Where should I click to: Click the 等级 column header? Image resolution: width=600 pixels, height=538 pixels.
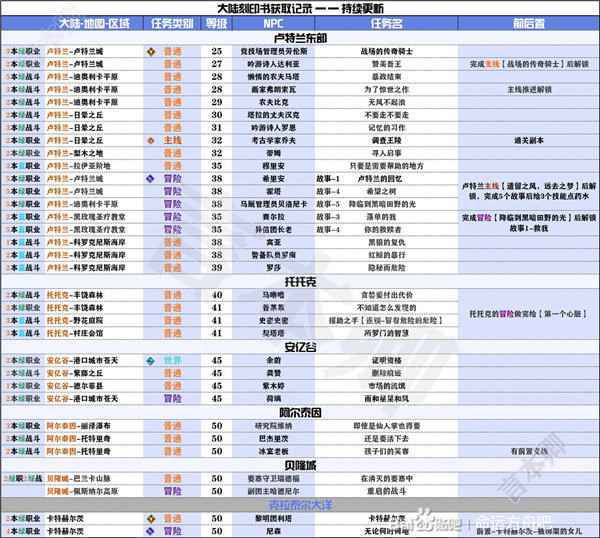pos(217,21)
